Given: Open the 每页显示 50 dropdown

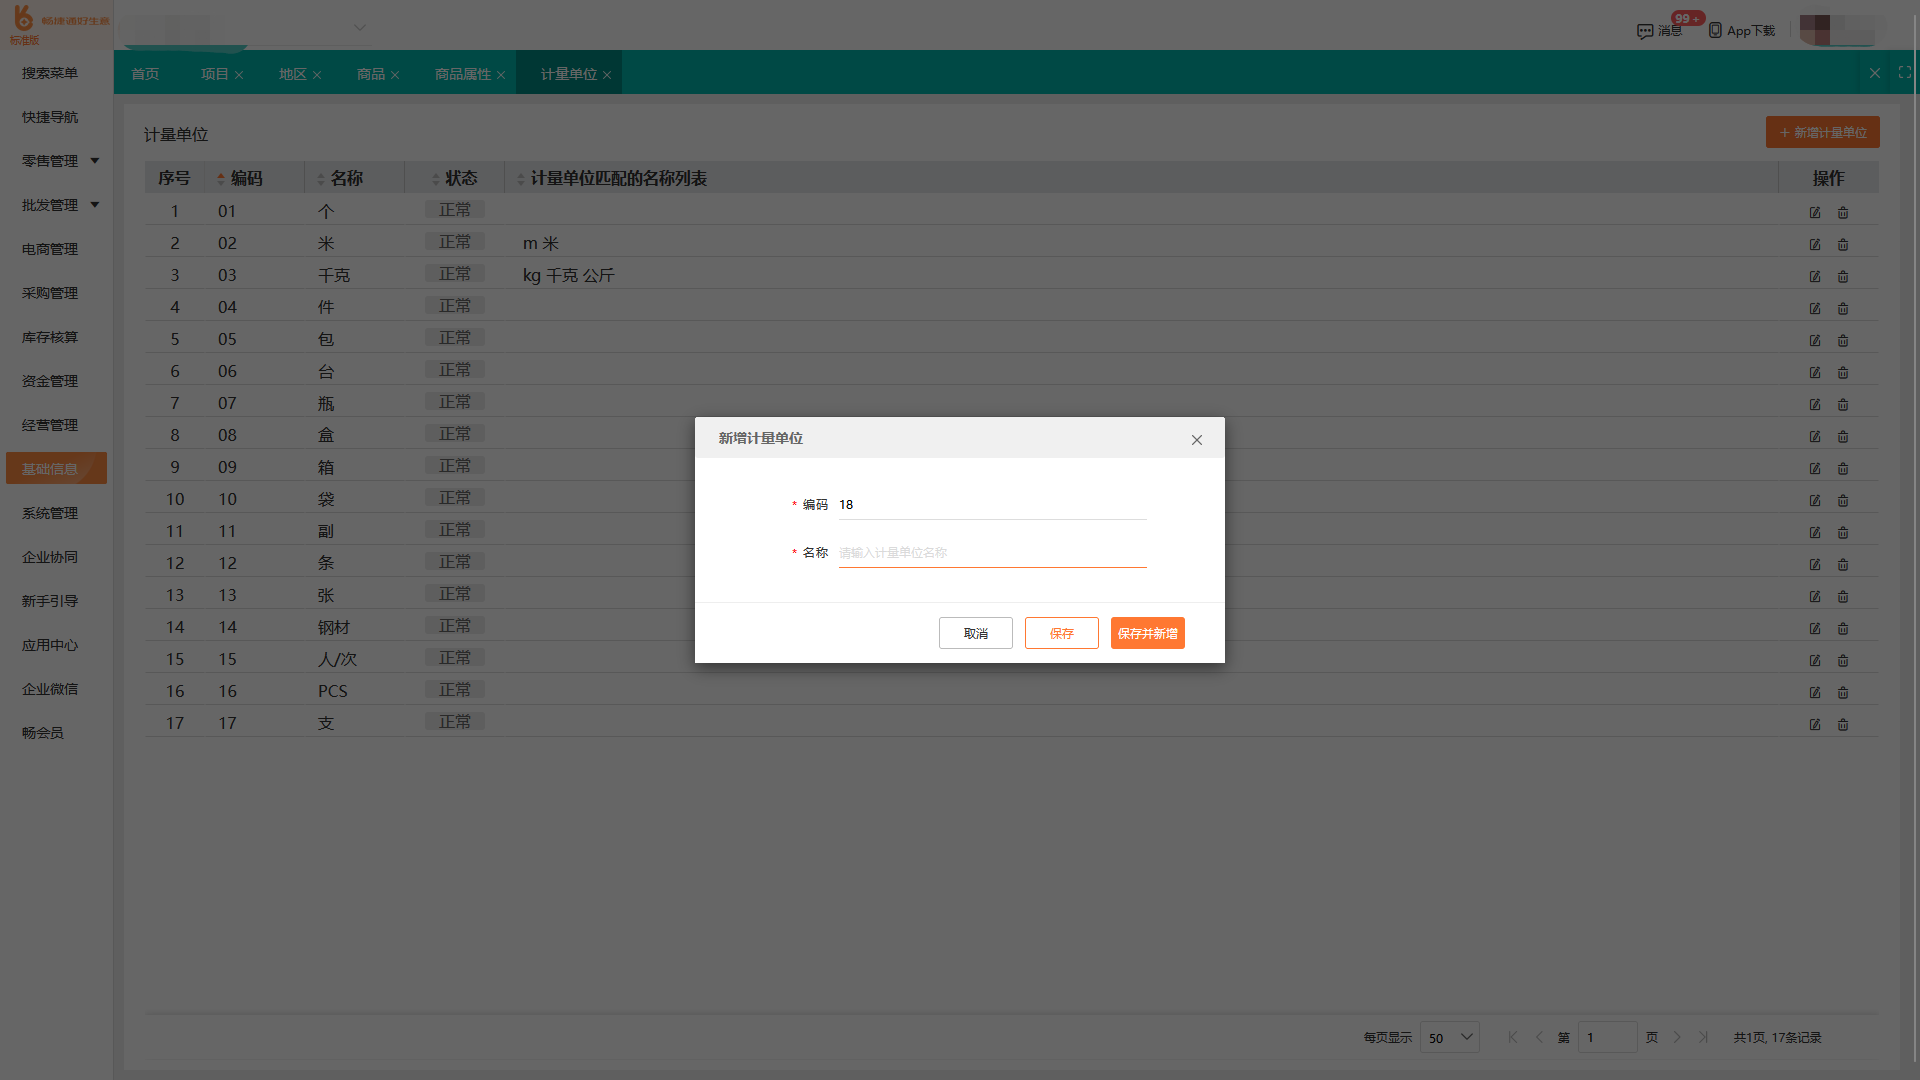Looking at the screenshot, I should click(x=1449, y=1038).
